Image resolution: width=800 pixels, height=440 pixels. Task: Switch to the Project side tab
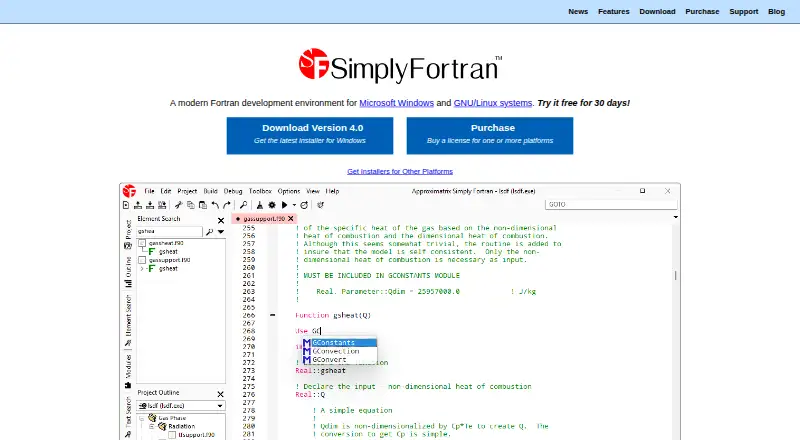[x=128, y=234]
